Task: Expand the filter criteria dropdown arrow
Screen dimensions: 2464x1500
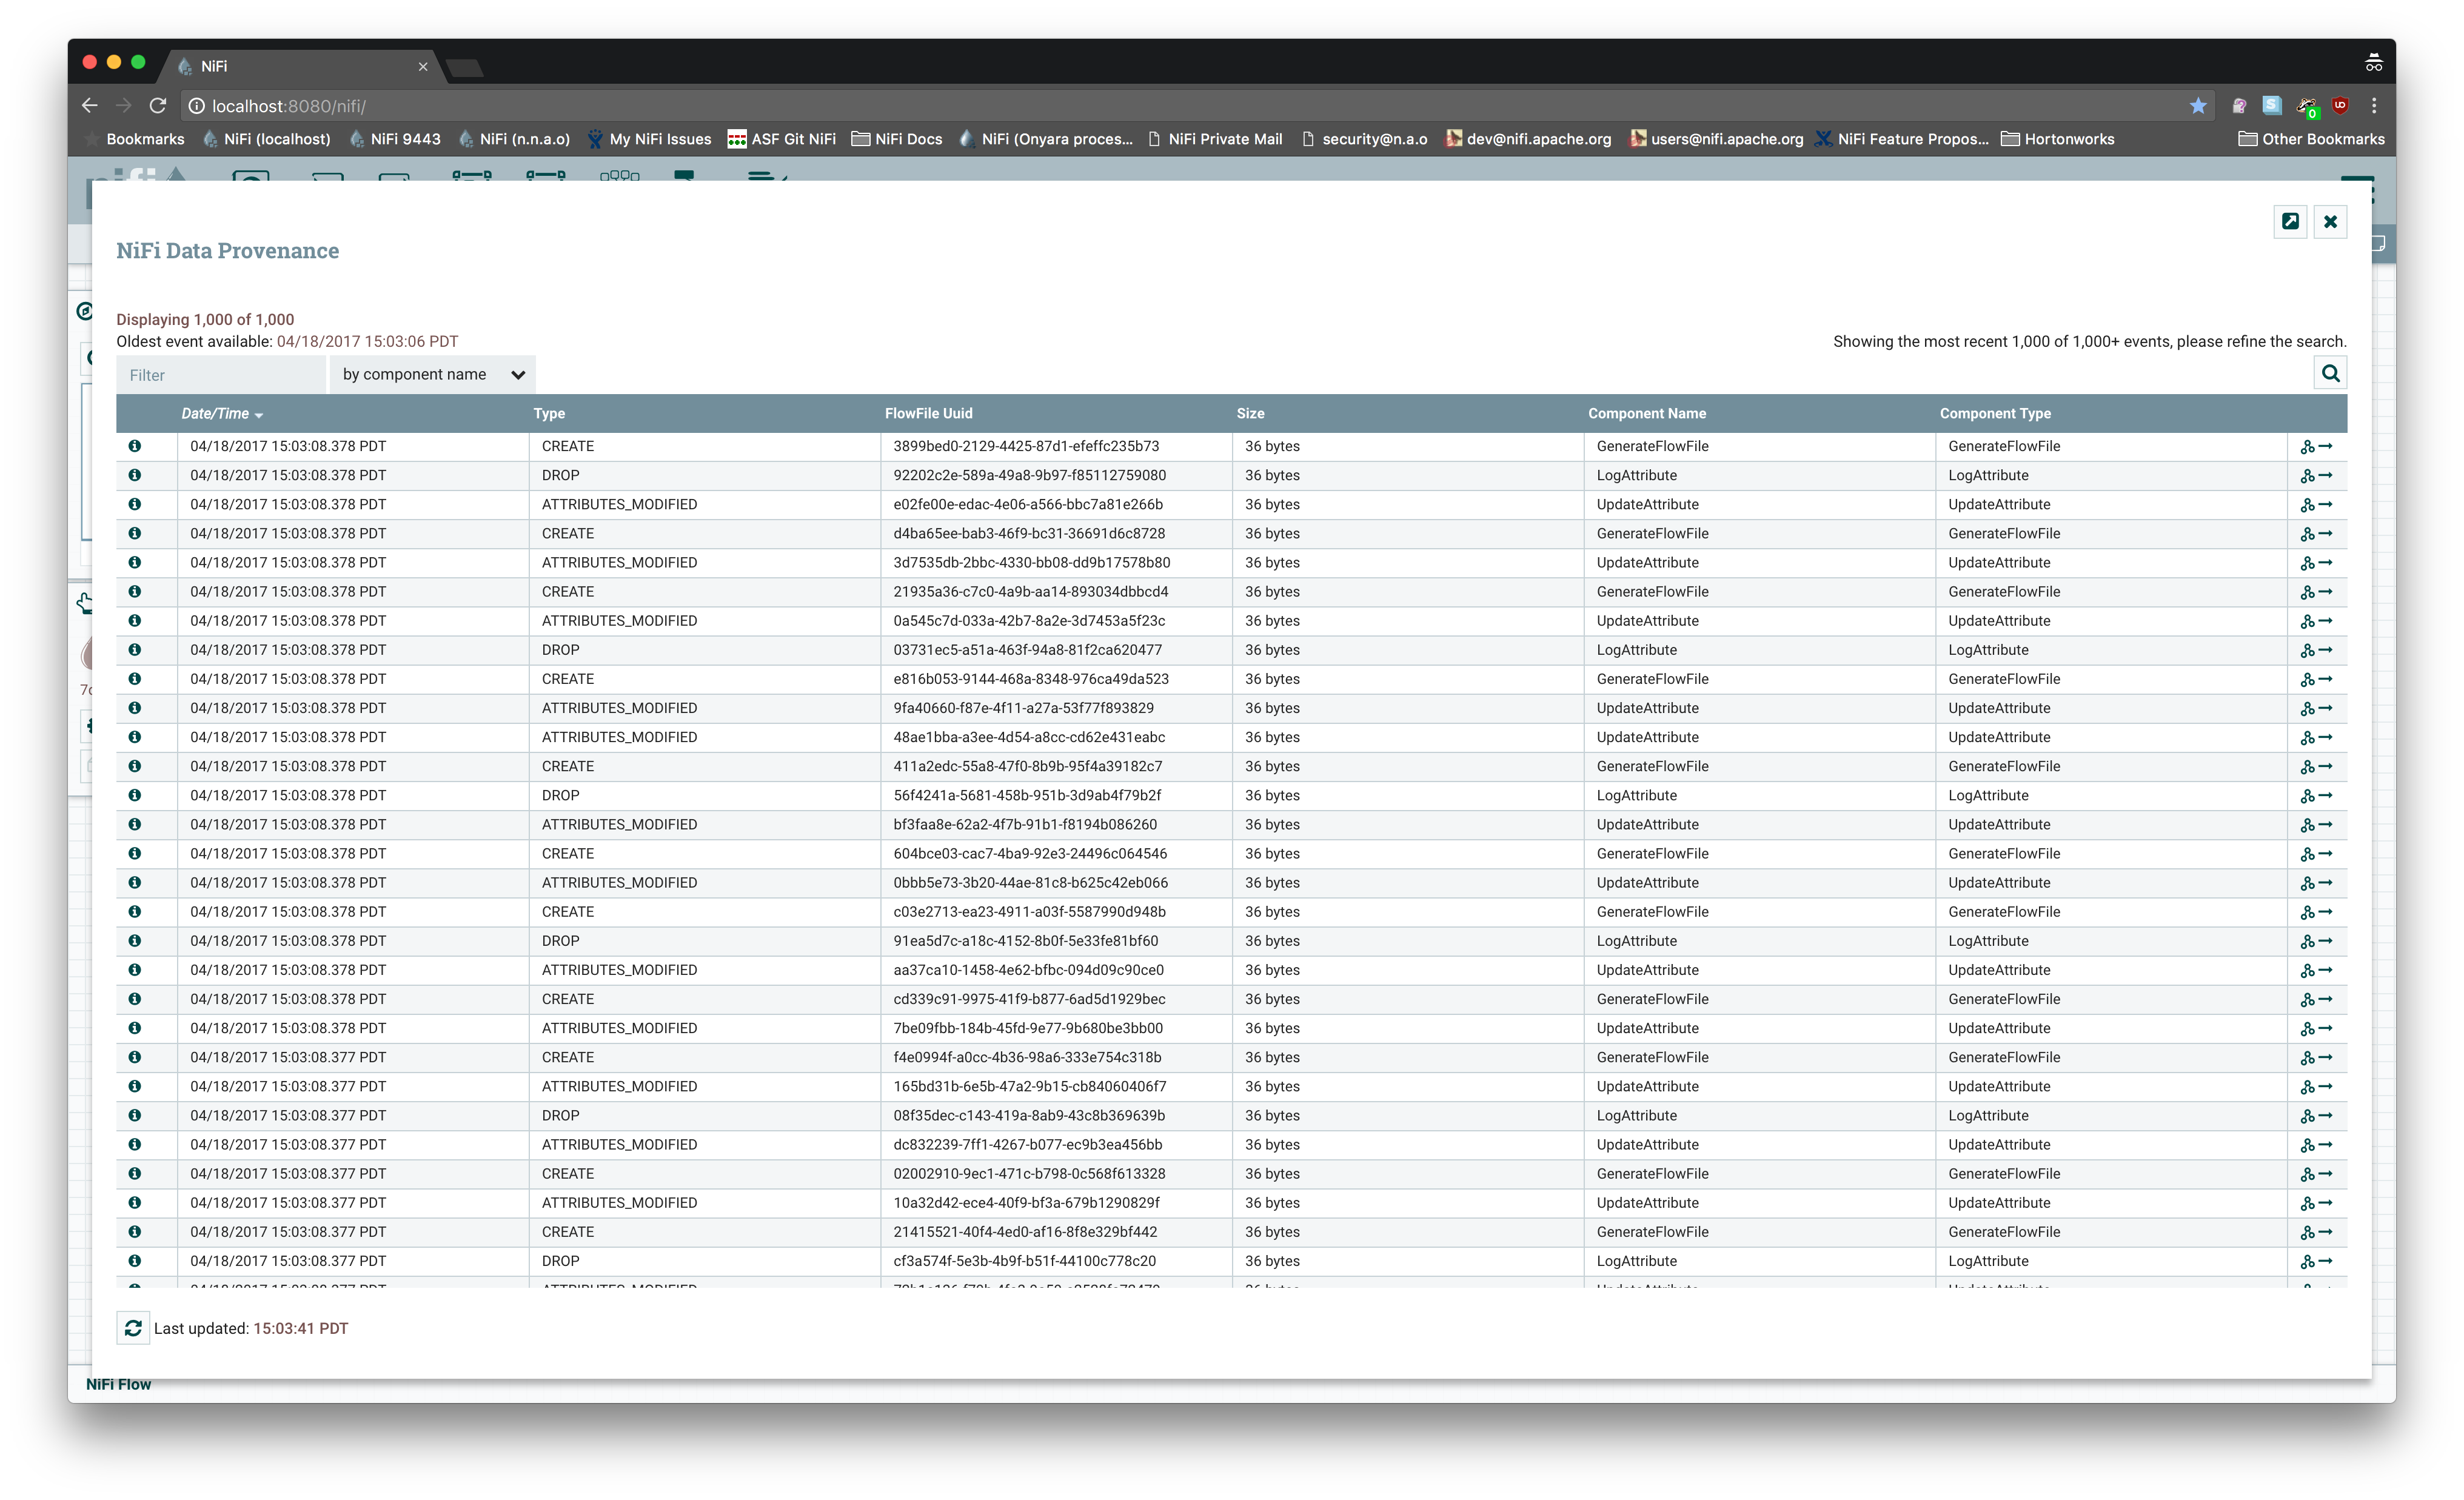Action: click(x=516, y=373)
